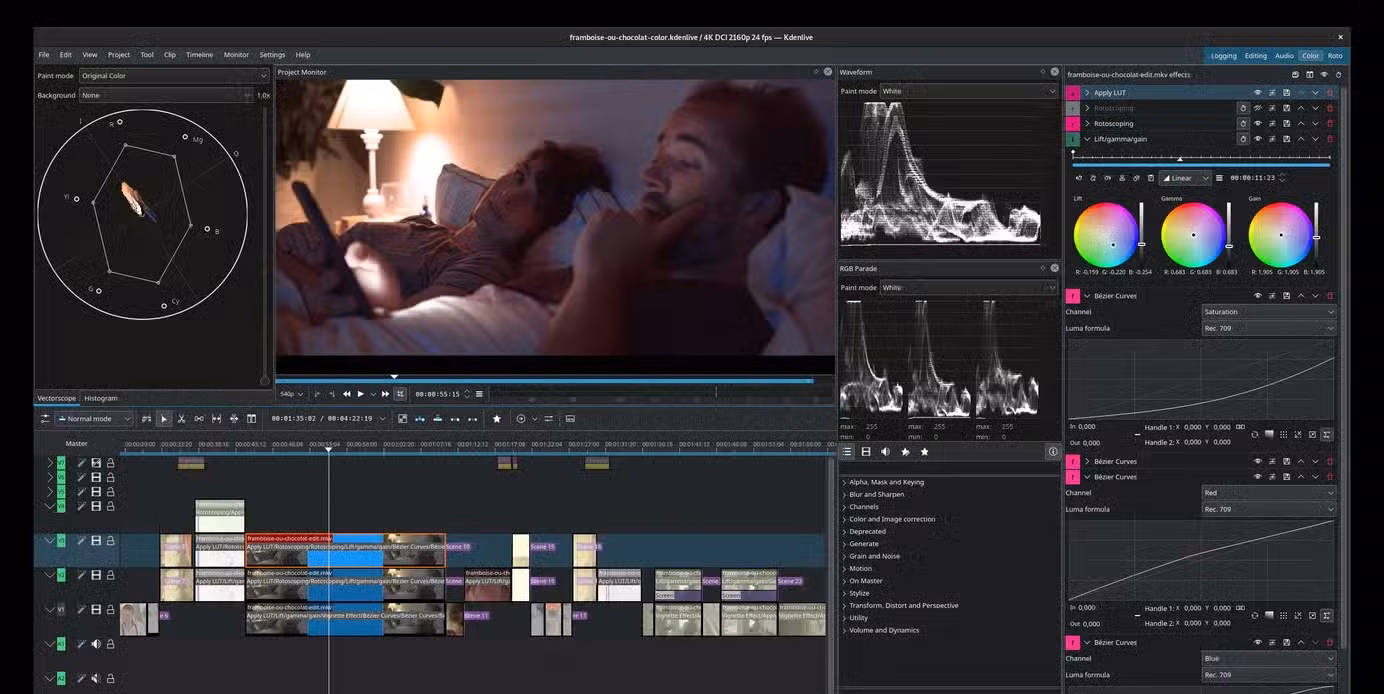Viewport: 1384px width, 694px height.
Task: Lock track V3 in timeline
Action: click(x=110, y=541)
